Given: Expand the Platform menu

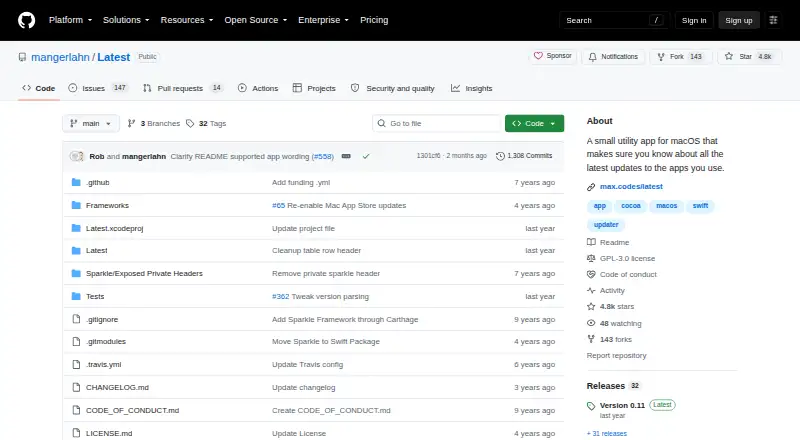Looking at the screenshot, I should pyautogui.click(x=70, y=20).
